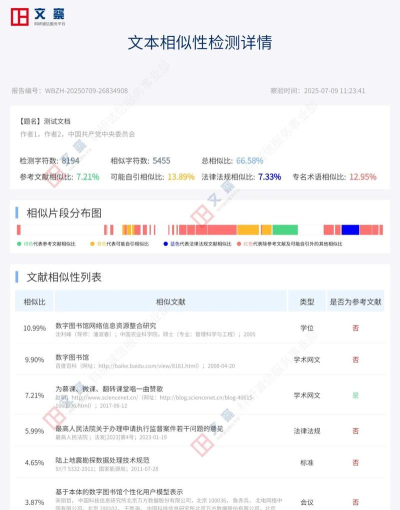The image size is (400, 510).
Task: Click the blue legend dot for 法律法规文献相似比
Action: (166, 244)
